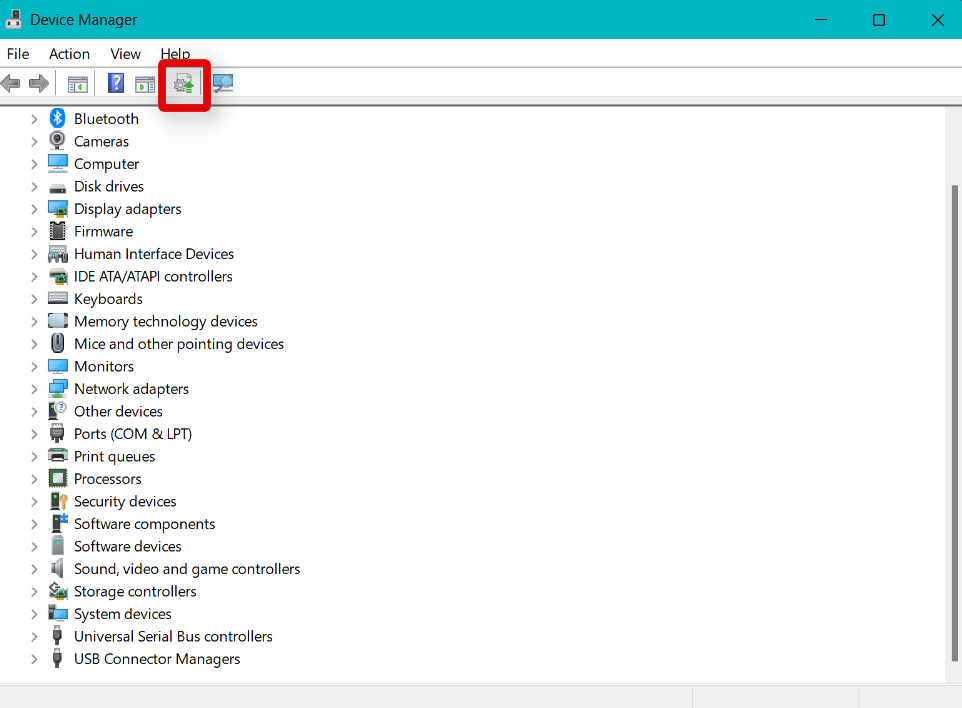The width and height of the screenshot is (962, 708).
Task: Click the "USB Connector Managers" label
Action: point(157,659)
